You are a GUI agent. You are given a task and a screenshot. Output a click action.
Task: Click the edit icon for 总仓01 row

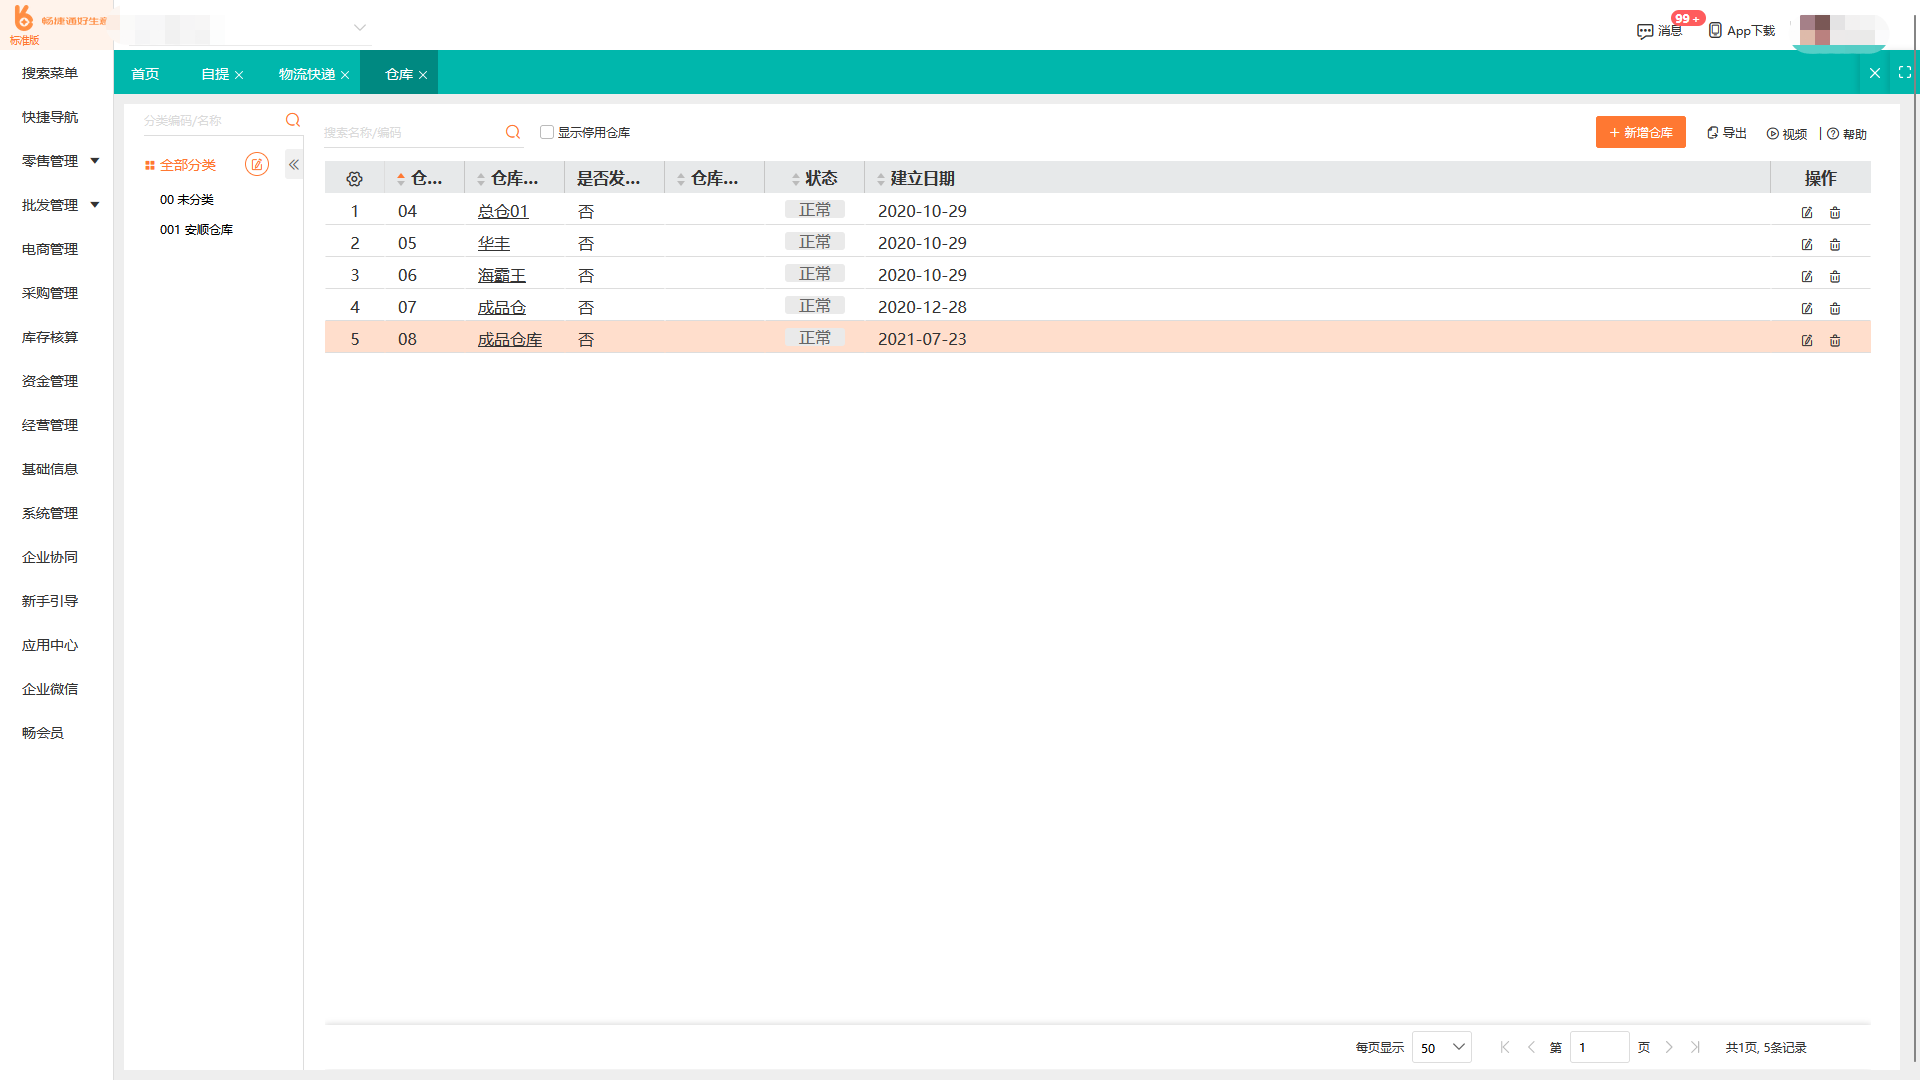coord(1807,211)
